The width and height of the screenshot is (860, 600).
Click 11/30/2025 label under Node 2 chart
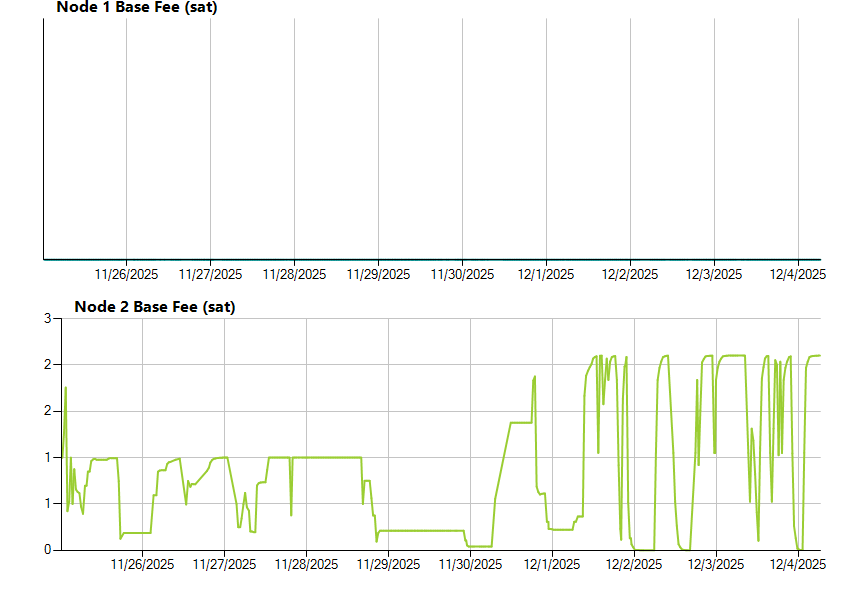pos(470,564)
